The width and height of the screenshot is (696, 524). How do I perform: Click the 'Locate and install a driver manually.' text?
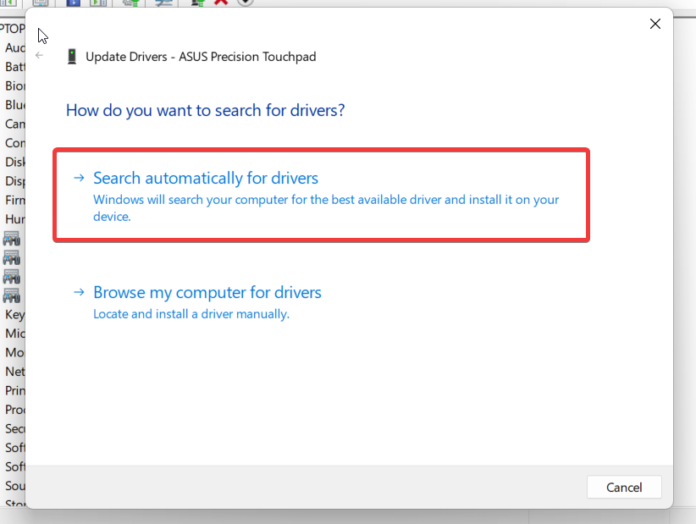pyautogui.click(x=191, y=314)
